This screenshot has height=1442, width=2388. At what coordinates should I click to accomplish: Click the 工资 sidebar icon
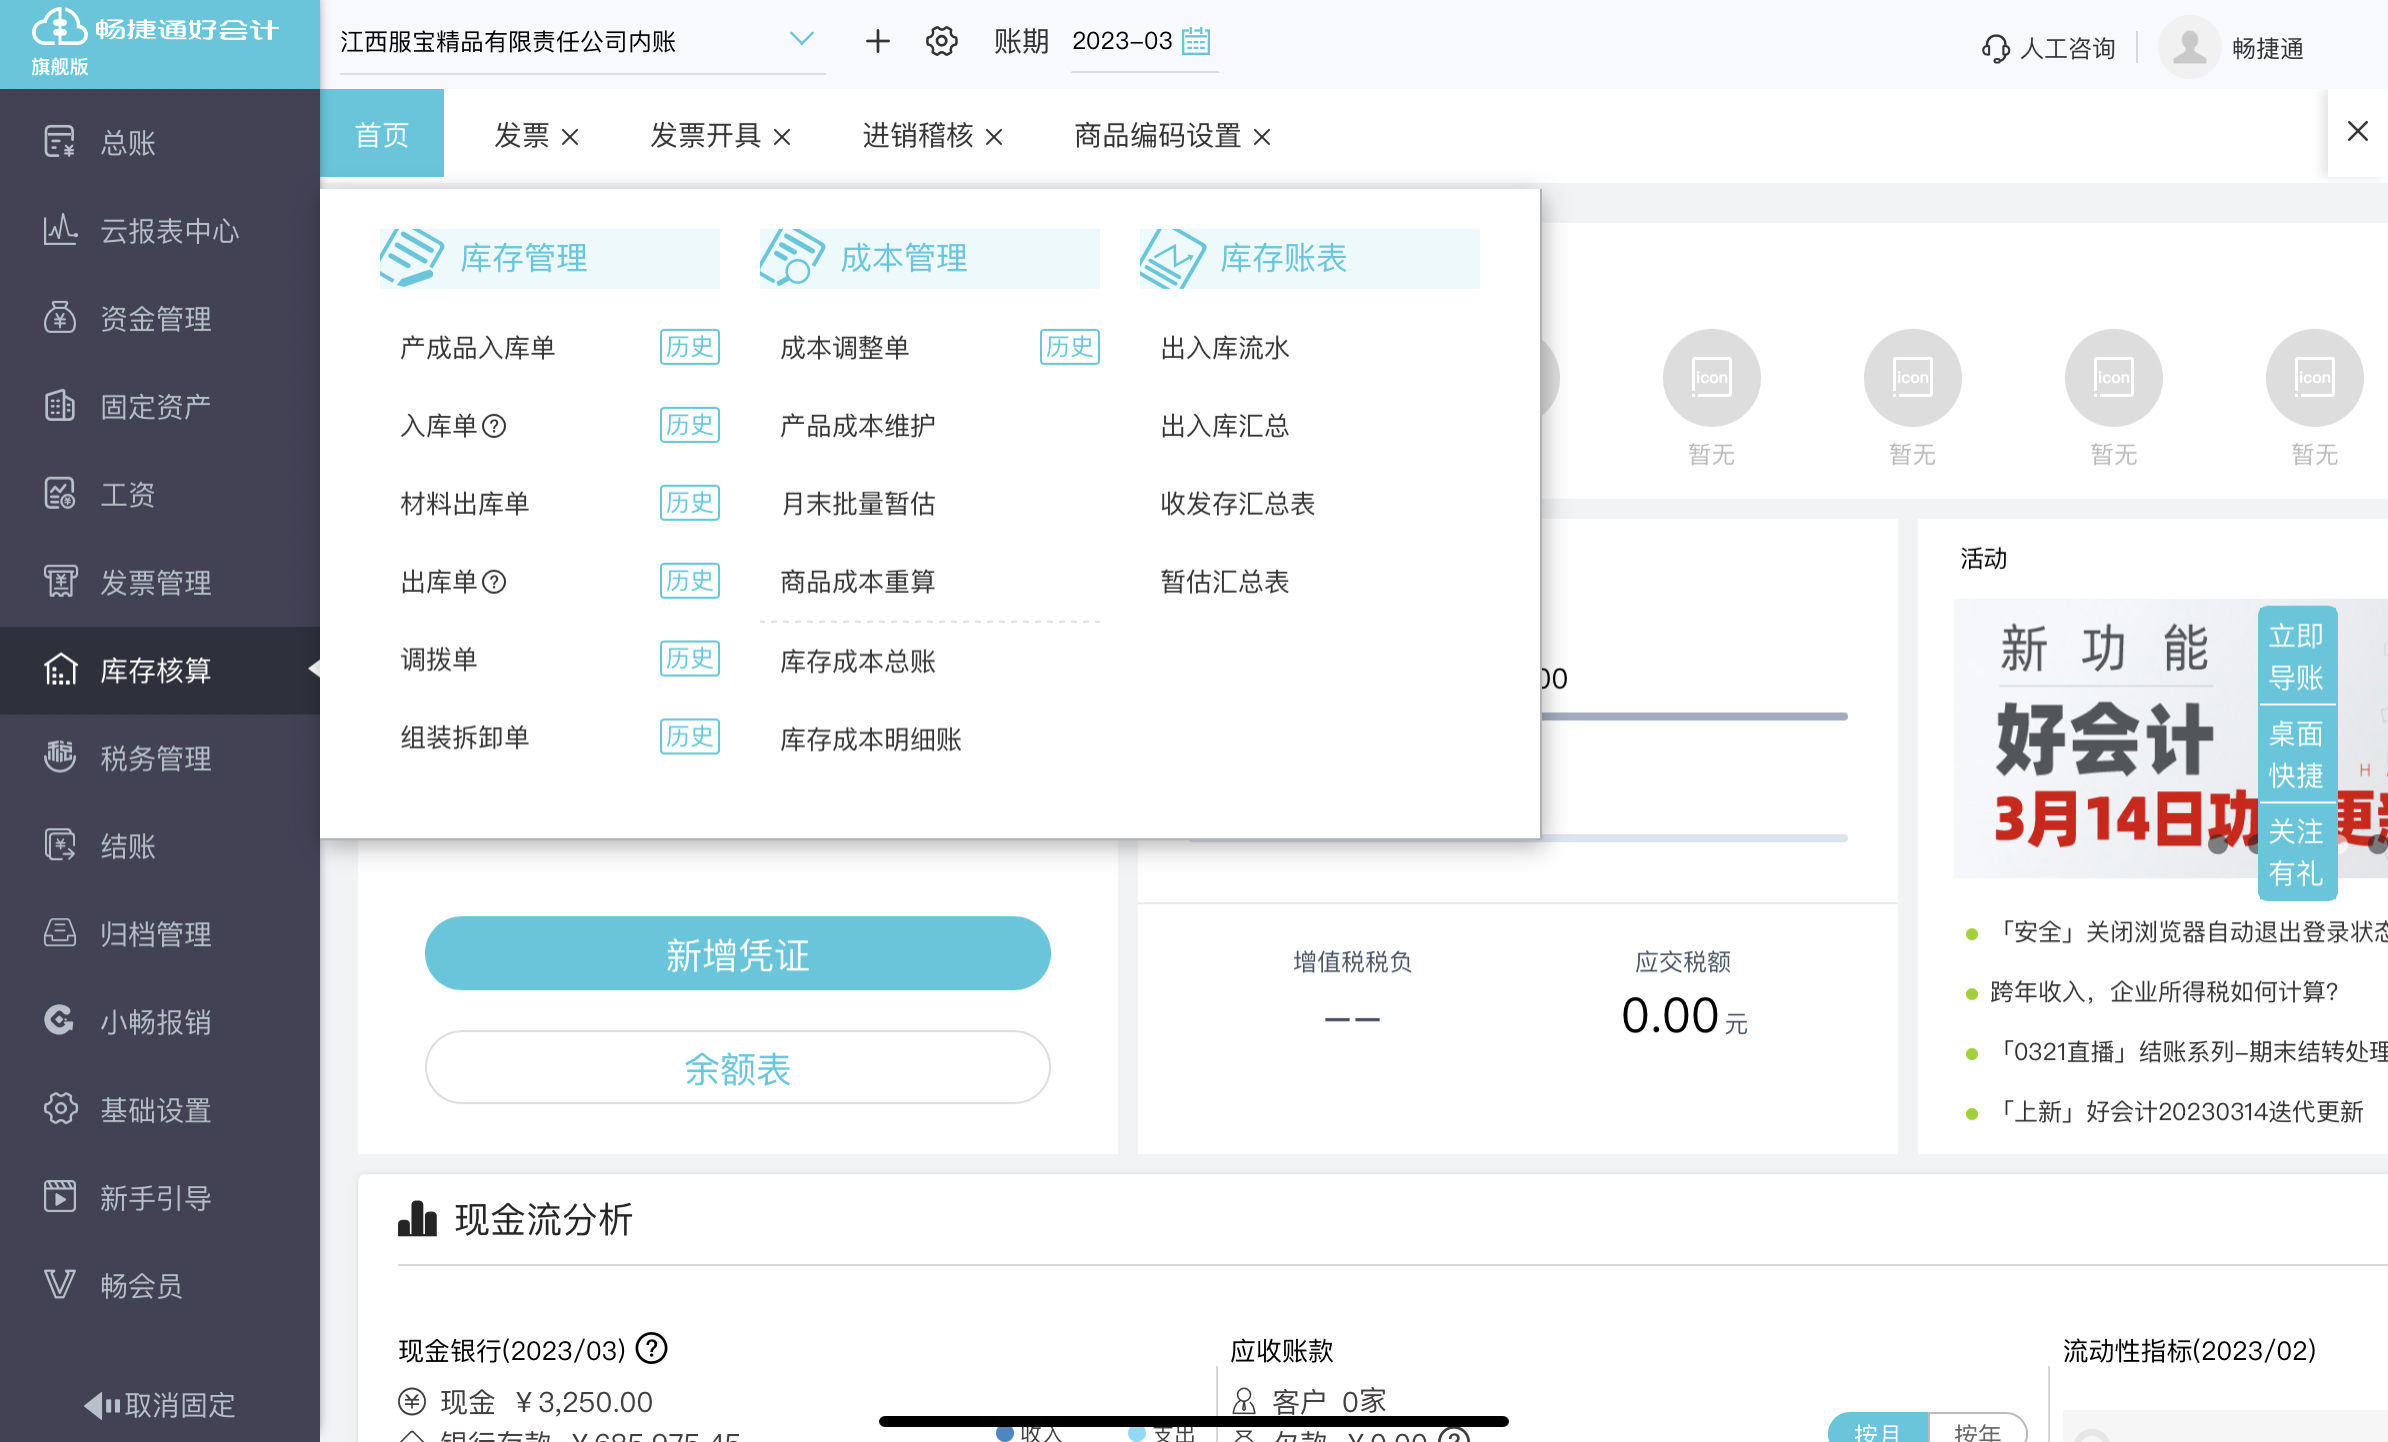pyautogui.click(x=61, y=493)
